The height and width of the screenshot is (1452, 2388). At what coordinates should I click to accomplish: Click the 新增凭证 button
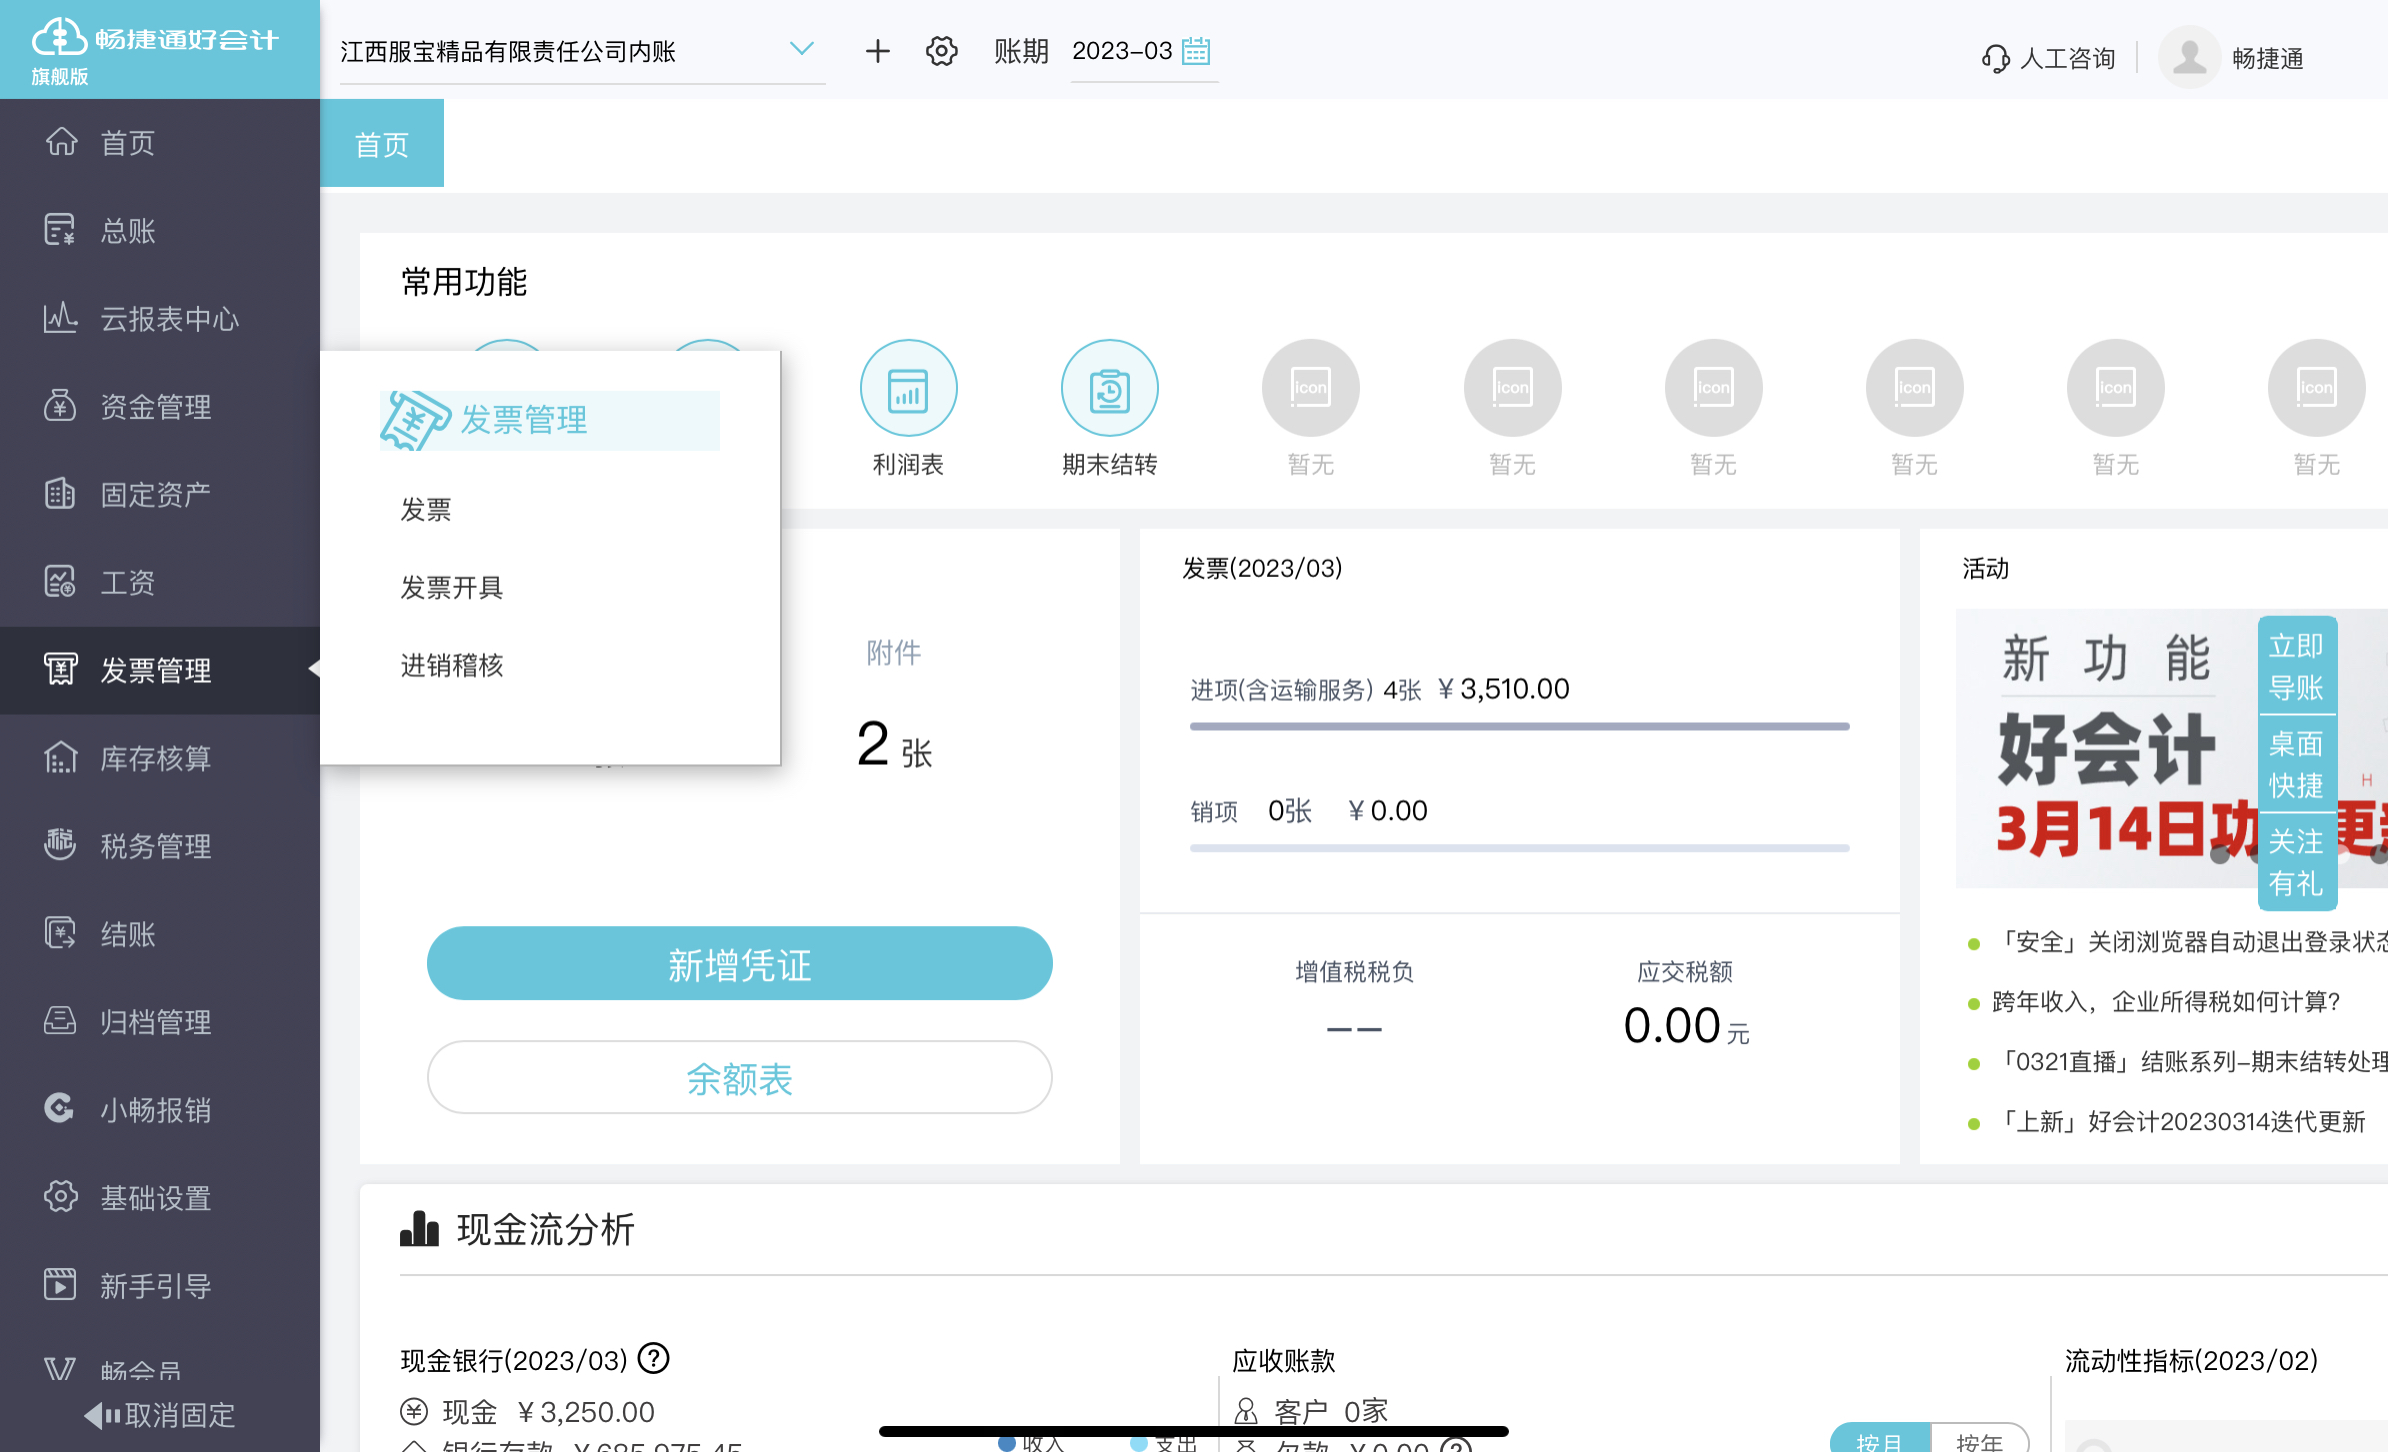[742, 962]
